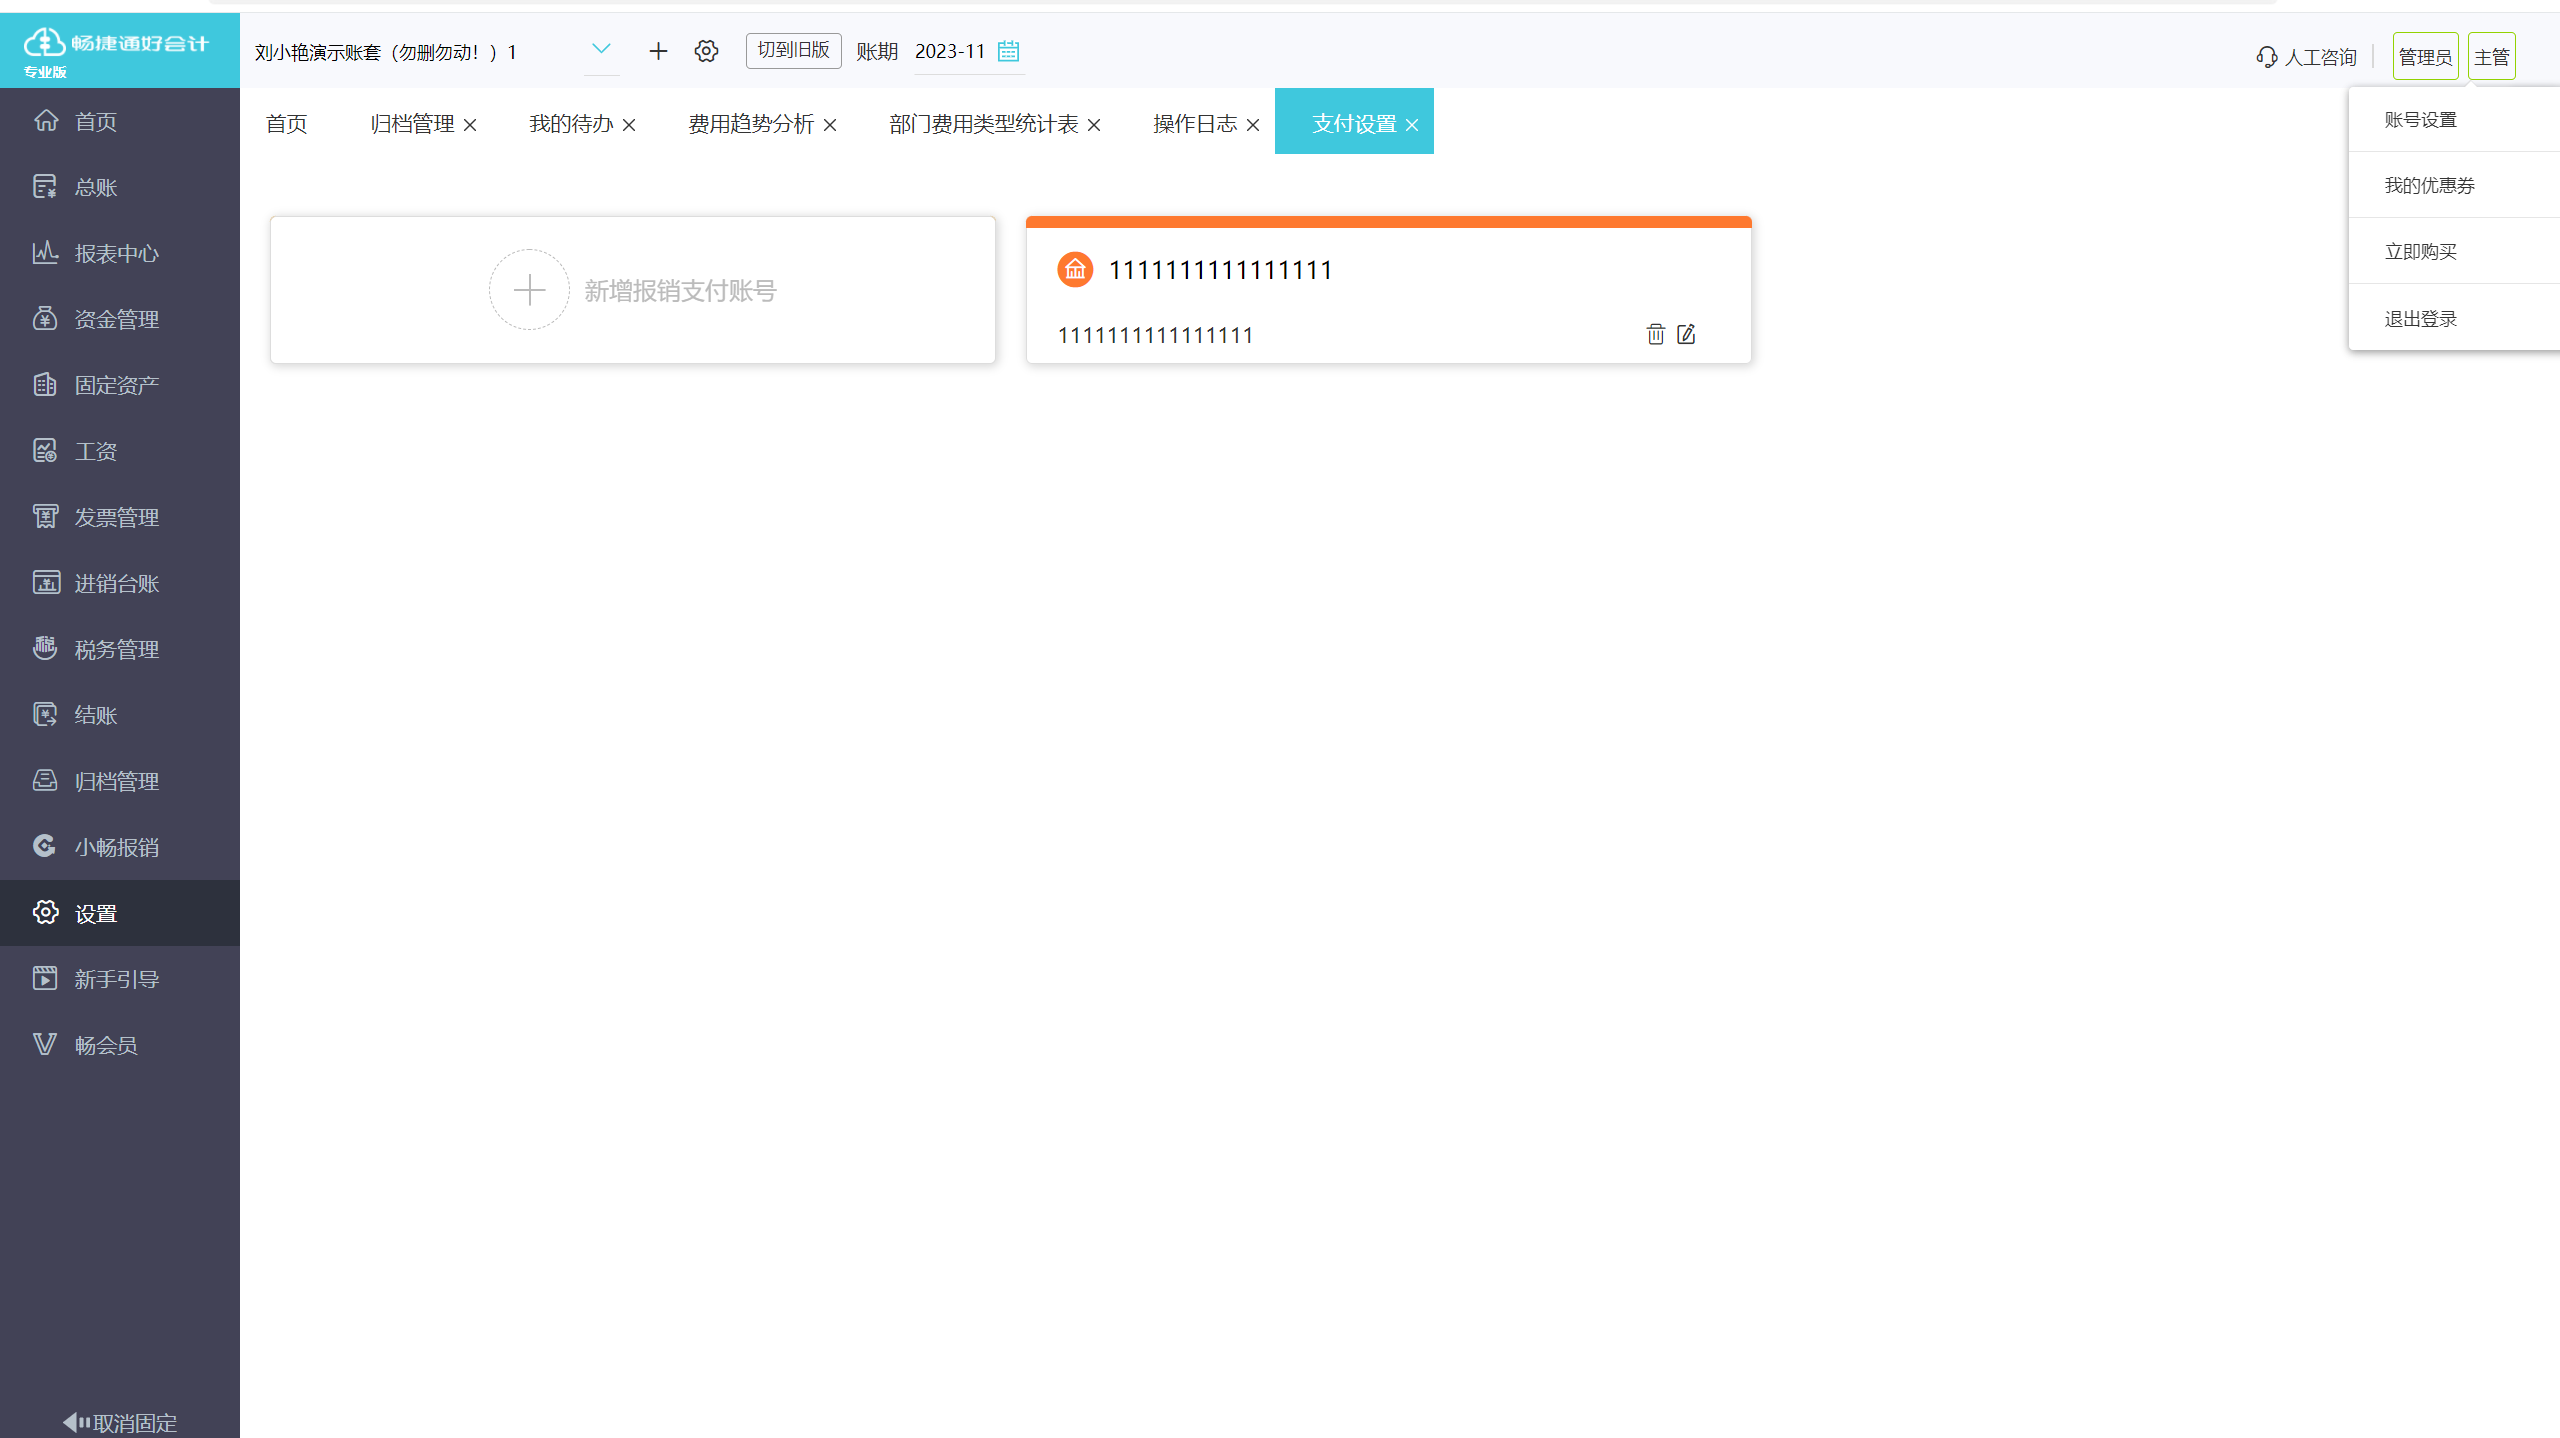Click the 新增报销支付账号 add icon

(x=527, y=288)
